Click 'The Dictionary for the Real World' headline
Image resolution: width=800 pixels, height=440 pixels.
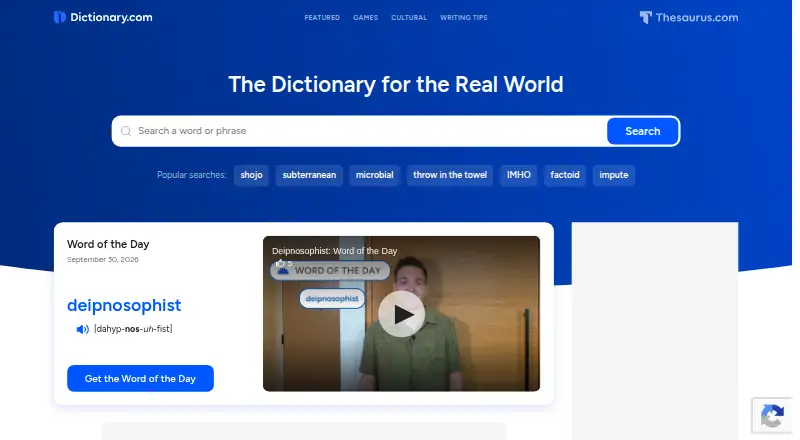pyautogui.click(x=396, y=85)
